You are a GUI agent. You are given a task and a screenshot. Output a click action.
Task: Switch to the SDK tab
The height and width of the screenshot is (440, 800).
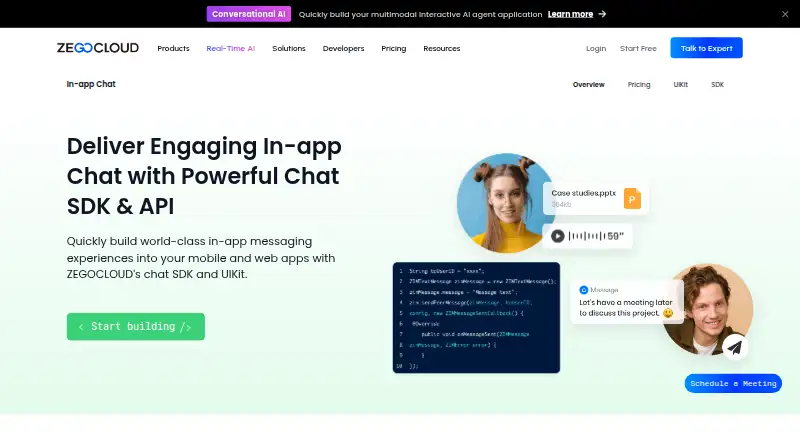(x=717, y=85)
